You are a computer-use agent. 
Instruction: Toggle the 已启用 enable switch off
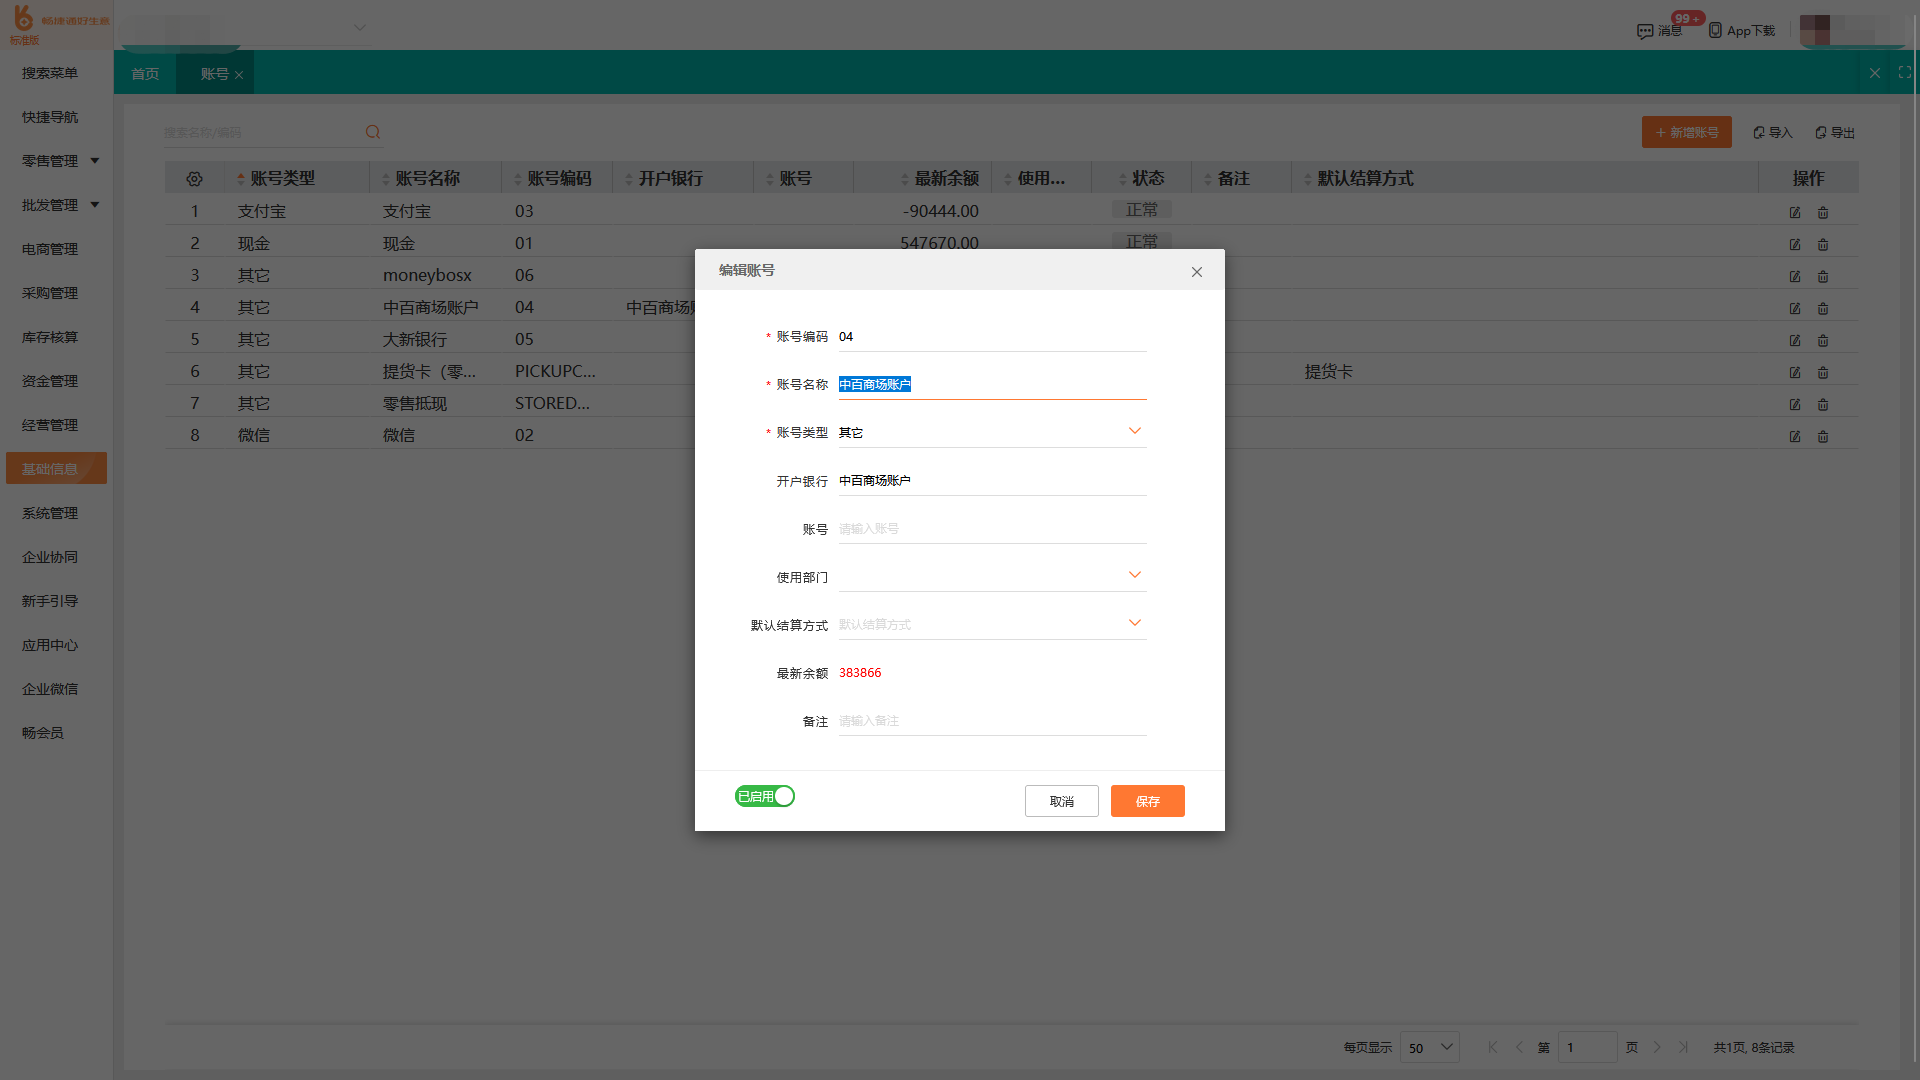(x=766, y=795)
